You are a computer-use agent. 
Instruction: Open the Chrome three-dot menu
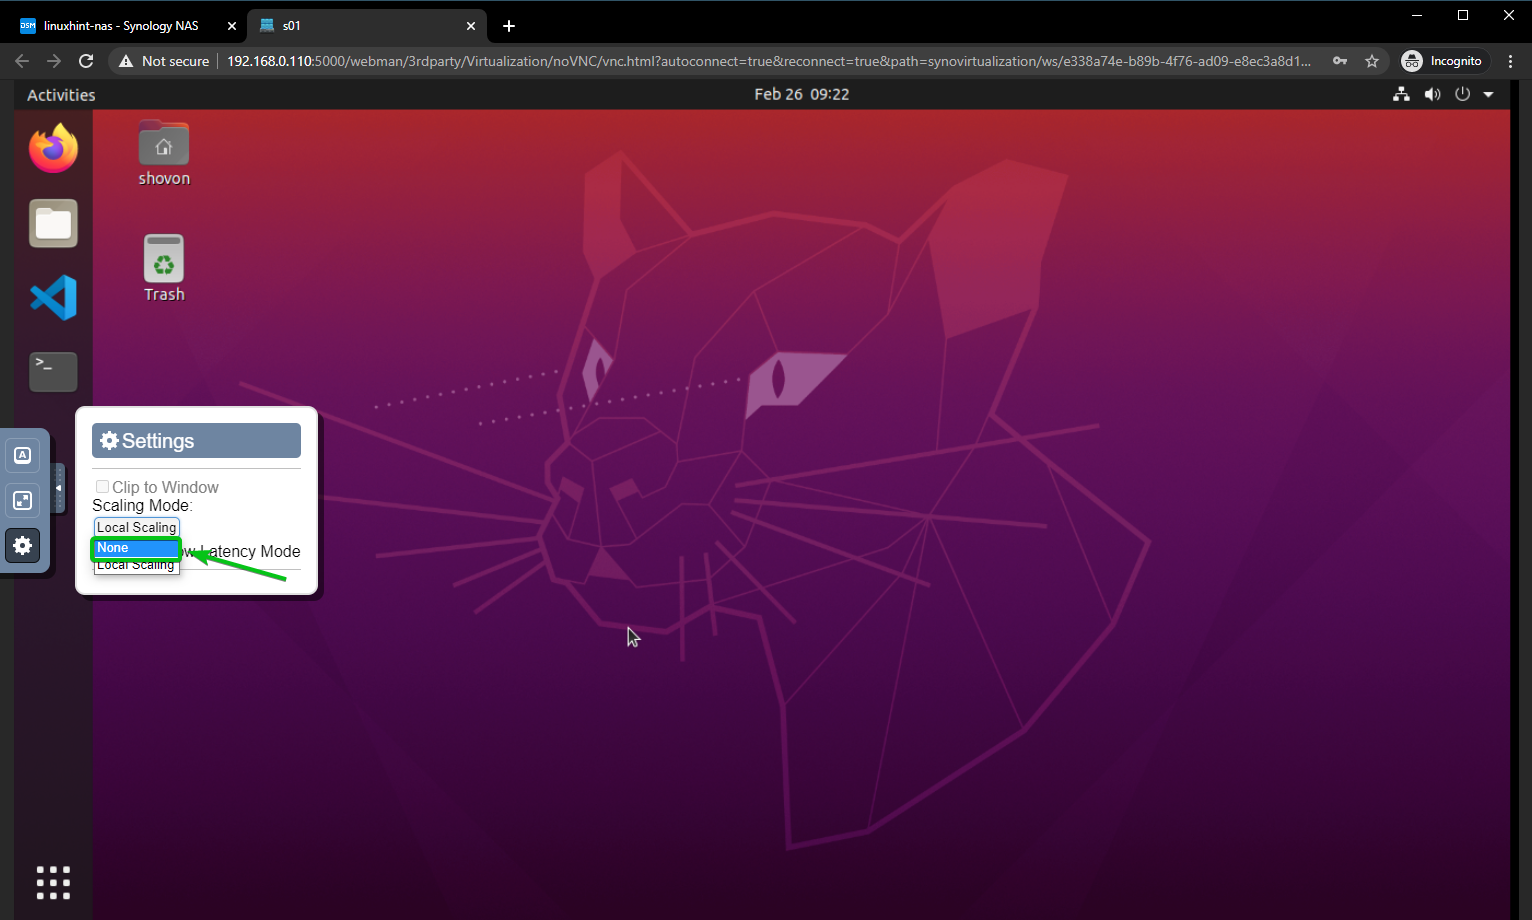click(1510, 61)
